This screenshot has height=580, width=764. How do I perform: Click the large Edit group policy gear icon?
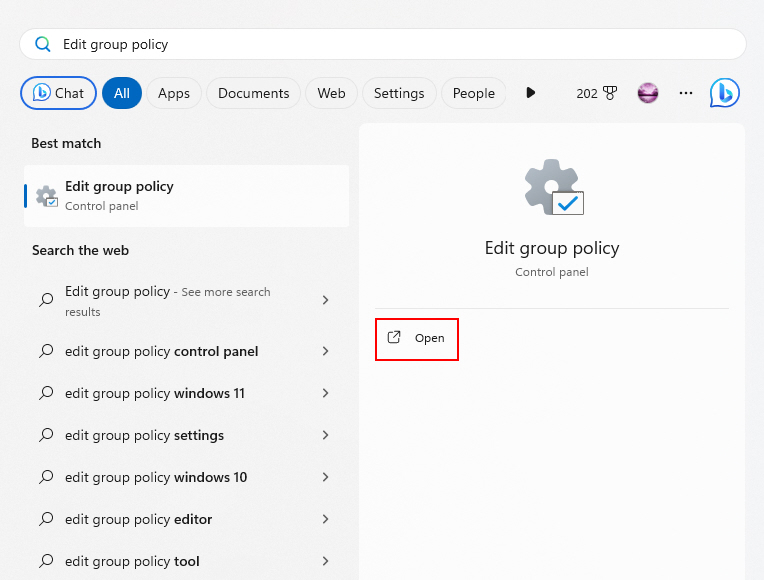(x=554, y=187)
